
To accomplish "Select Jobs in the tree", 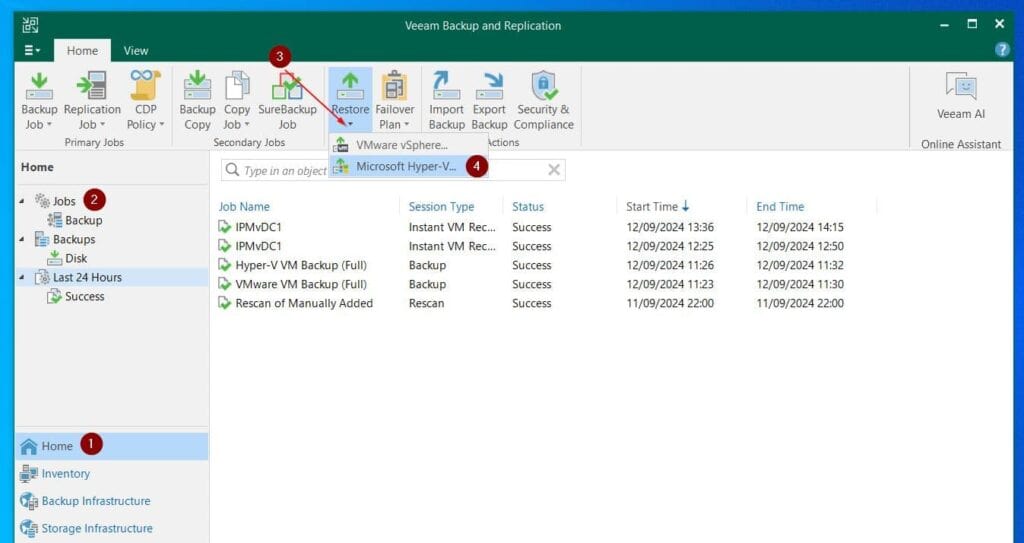I will (64, 201).
